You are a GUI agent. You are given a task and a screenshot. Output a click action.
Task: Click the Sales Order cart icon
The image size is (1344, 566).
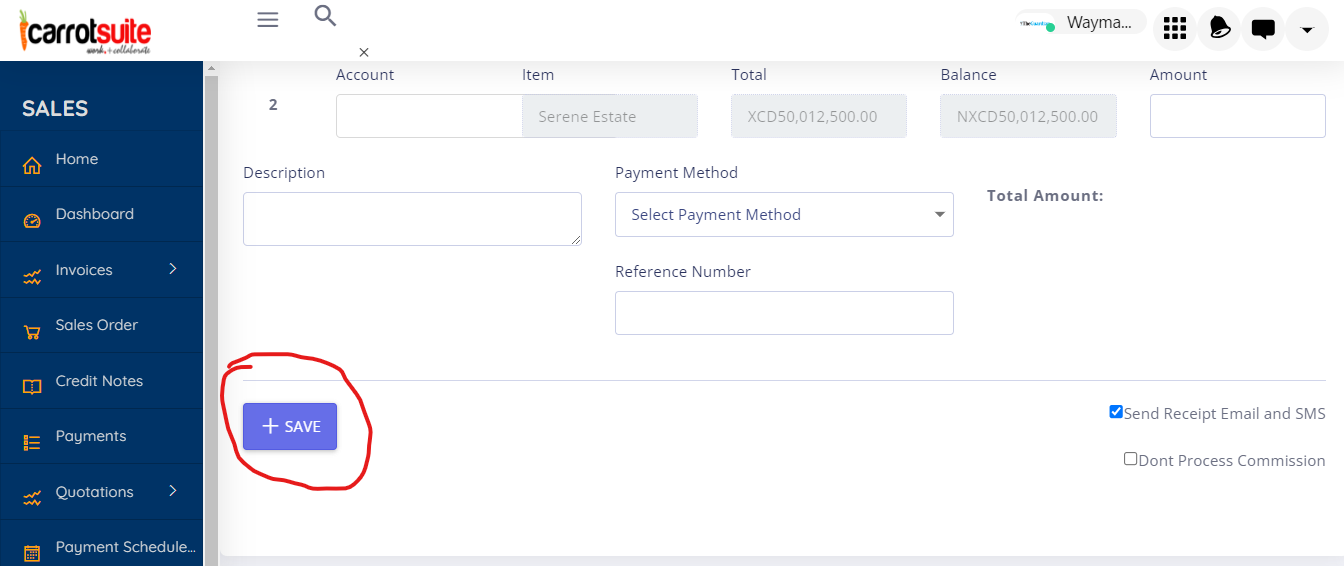[32, 332]
